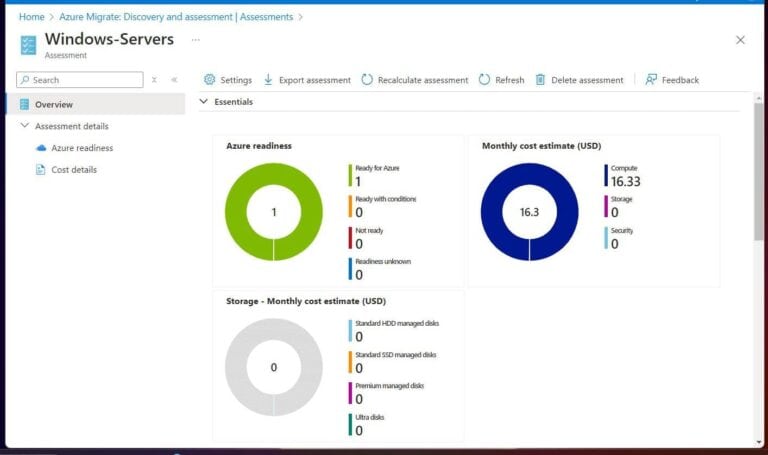
Task: Open Azure readiness in sidebar
Action: (82, 148)
